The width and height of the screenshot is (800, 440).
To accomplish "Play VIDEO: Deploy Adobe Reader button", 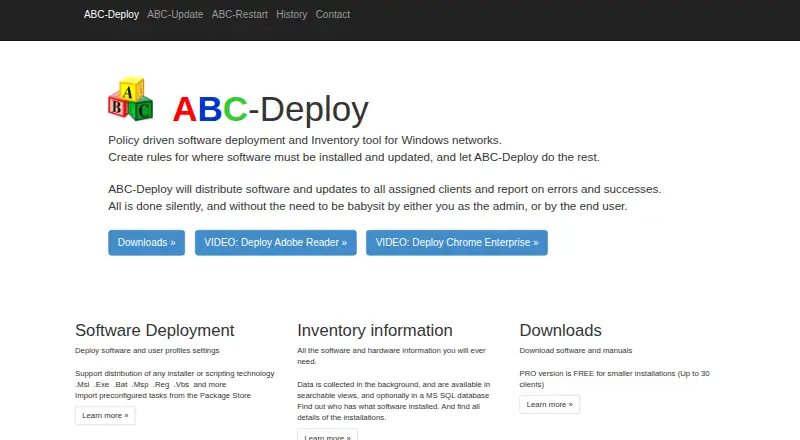I will coord(276,242).
